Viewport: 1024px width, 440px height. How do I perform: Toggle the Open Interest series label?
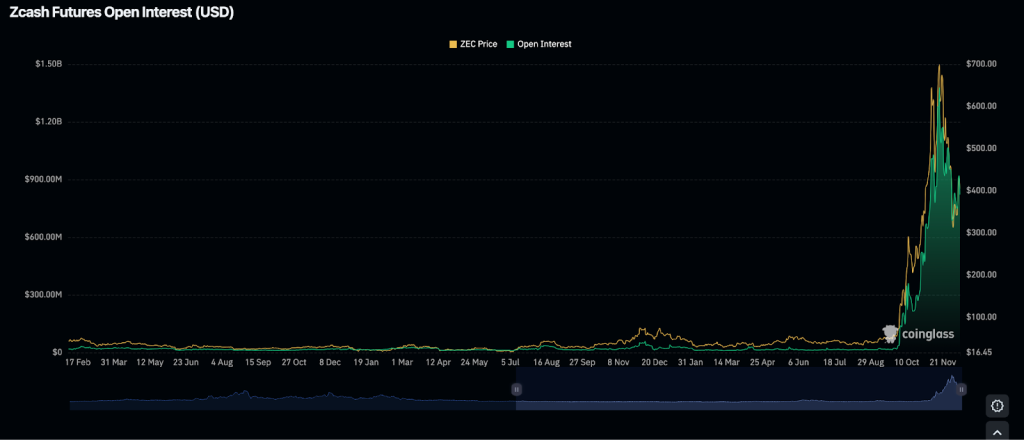click(544, 44)
